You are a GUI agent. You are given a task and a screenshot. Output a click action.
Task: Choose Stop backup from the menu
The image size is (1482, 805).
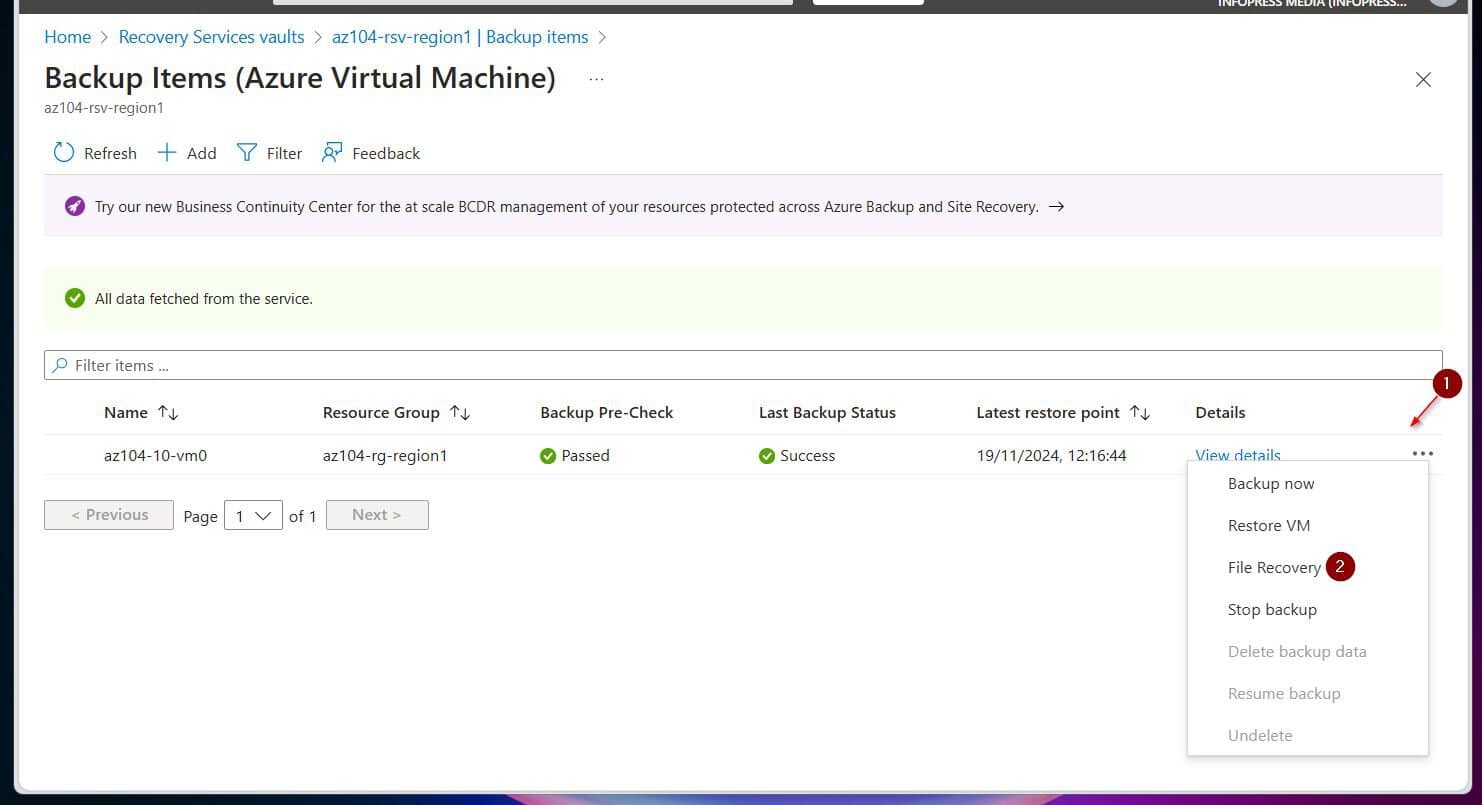(x=1272, y=609)
